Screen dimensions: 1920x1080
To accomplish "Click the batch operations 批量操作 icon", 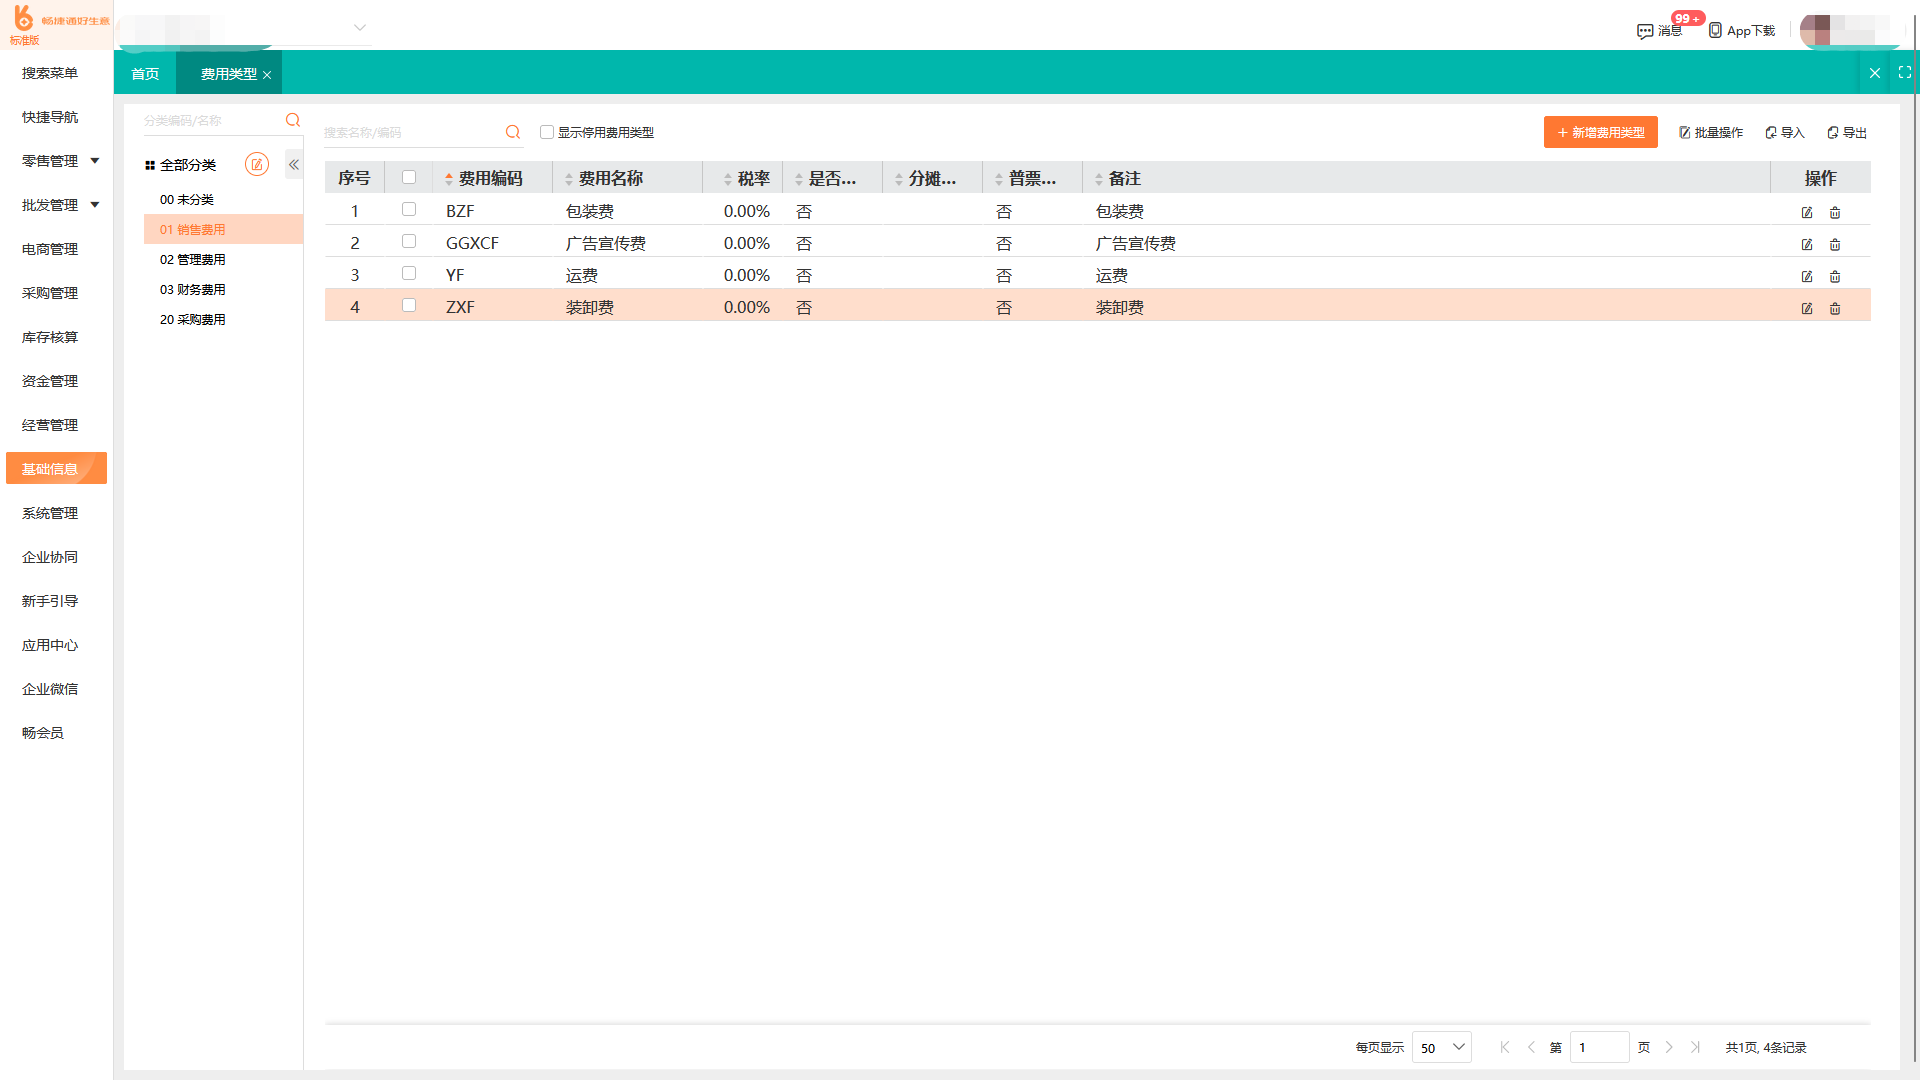I will [1710, 131].
